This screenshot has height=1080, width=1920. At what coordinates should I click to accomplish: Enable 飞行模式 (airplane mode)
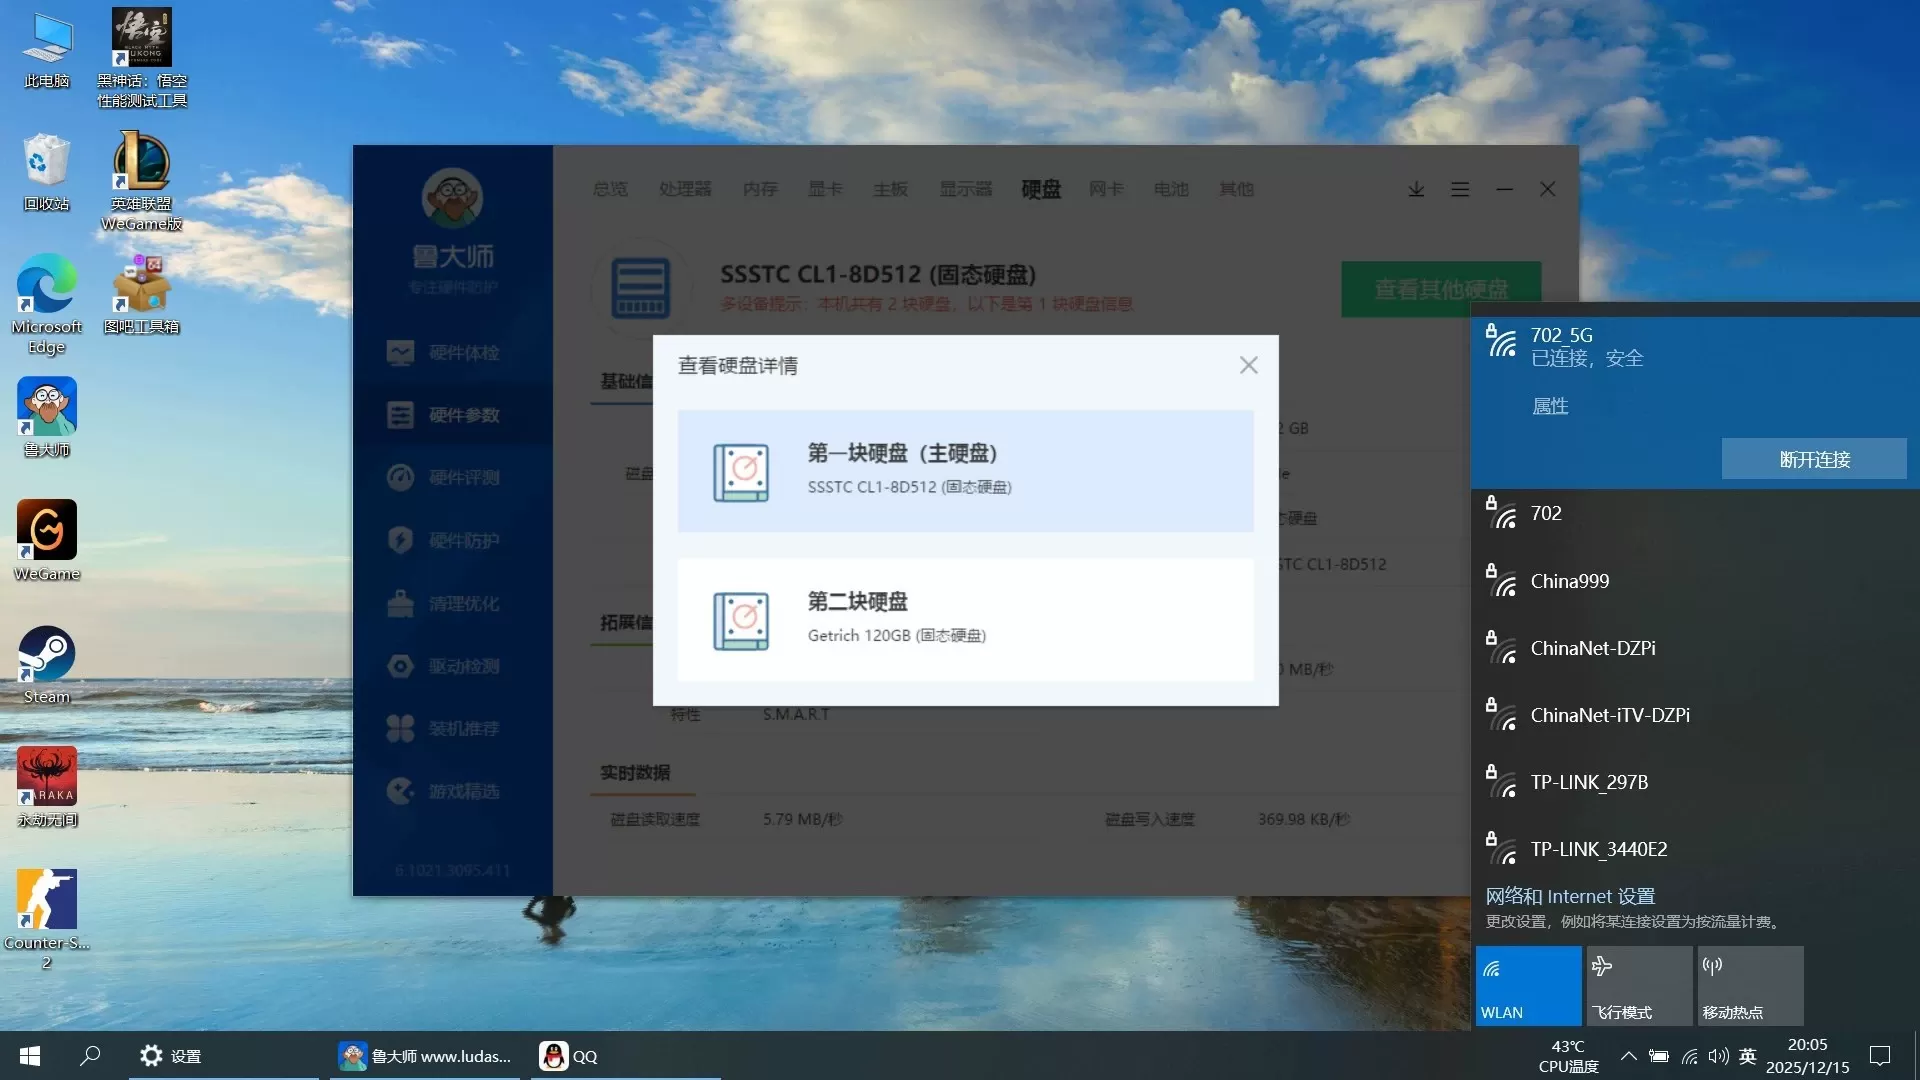pos(1639,985)
